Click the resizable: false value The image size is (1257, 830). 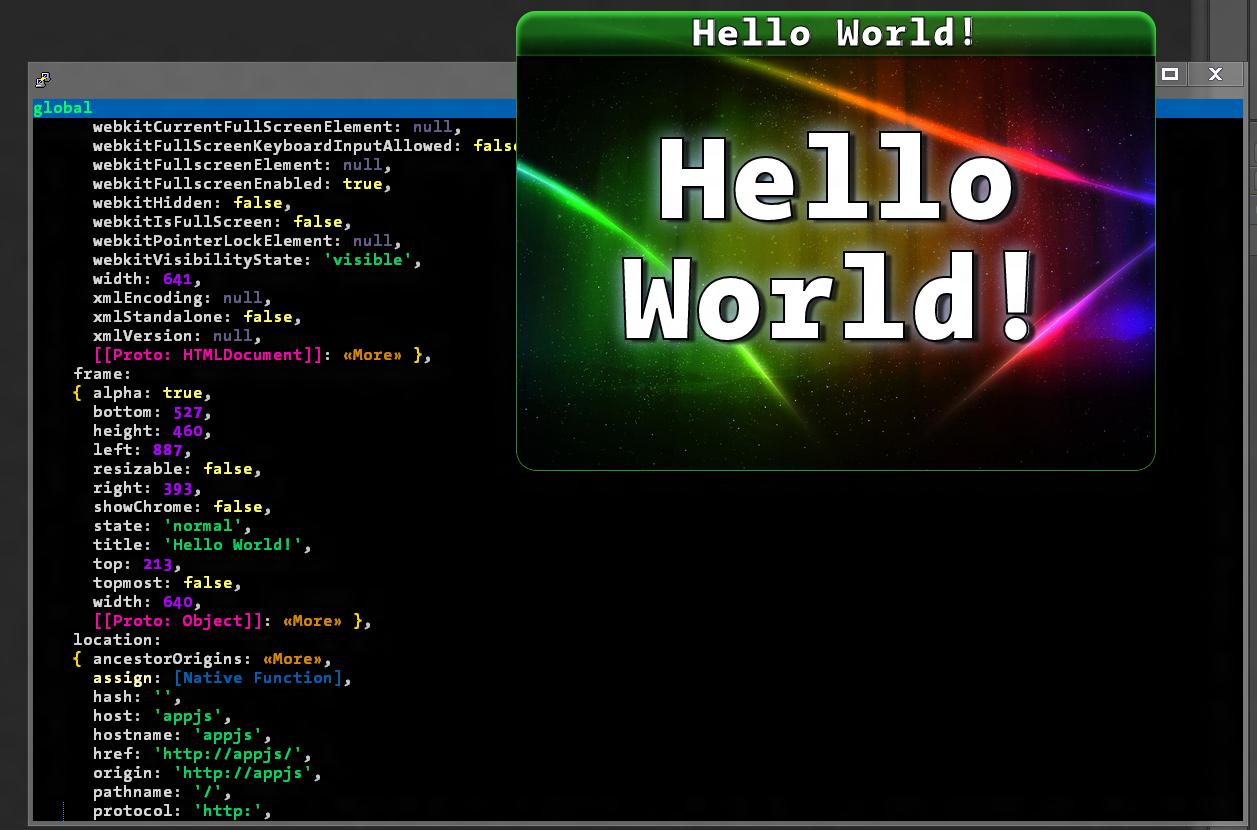click(229, 468)
